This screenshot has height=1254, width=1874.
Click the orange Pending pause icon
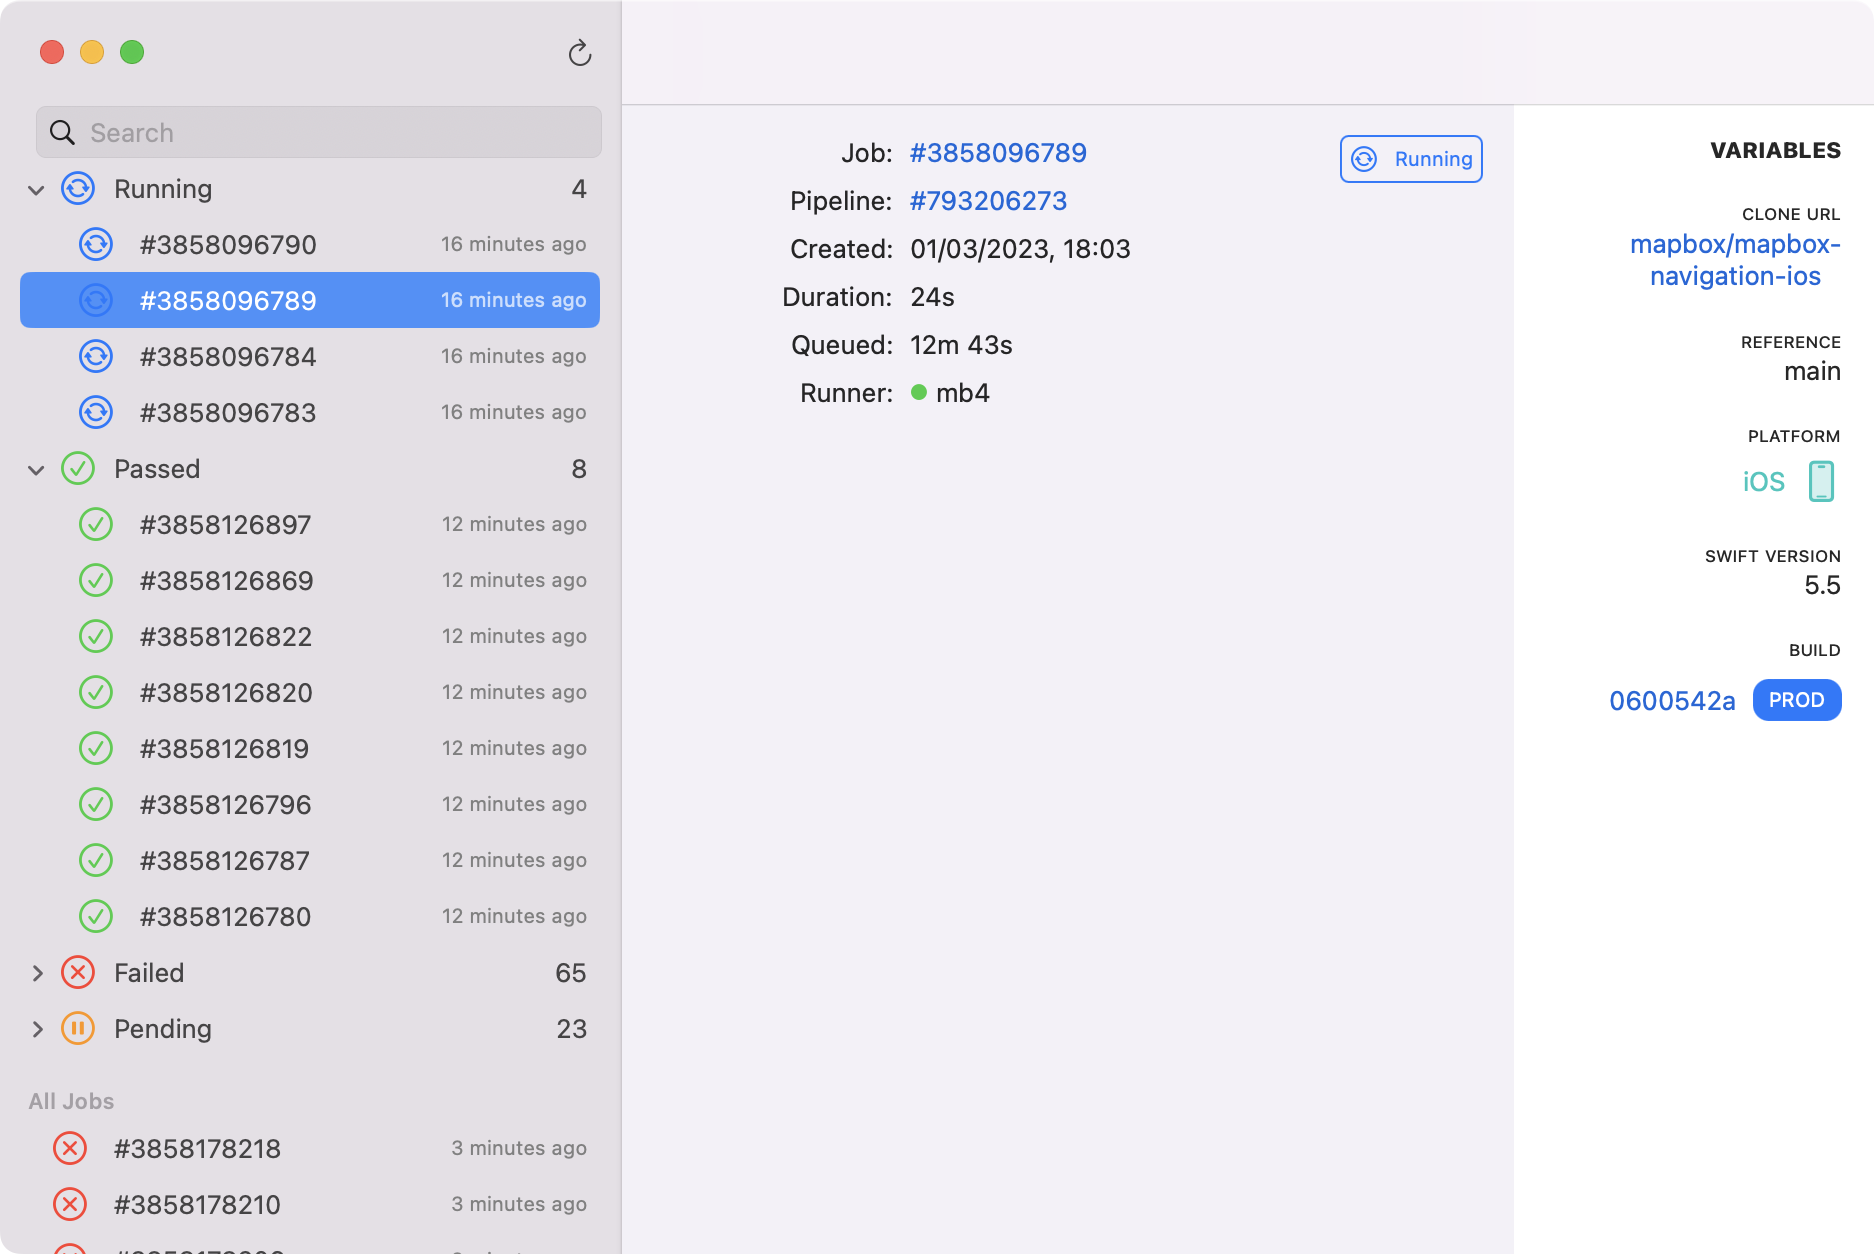point(77,1028)
